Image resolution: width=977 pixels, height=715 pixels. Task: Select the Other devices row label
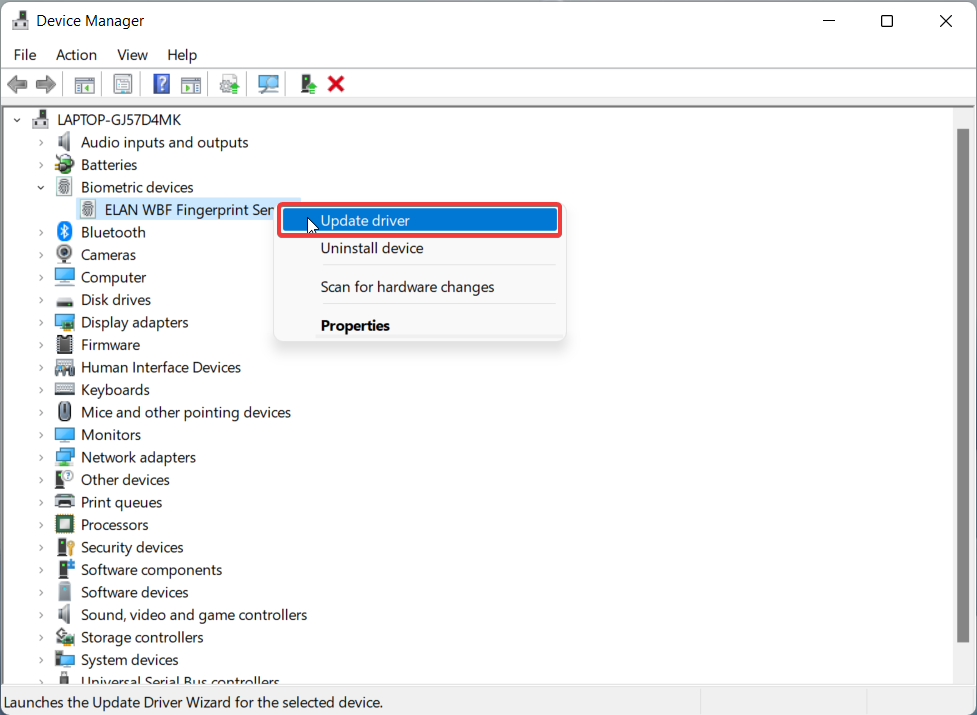125,480
